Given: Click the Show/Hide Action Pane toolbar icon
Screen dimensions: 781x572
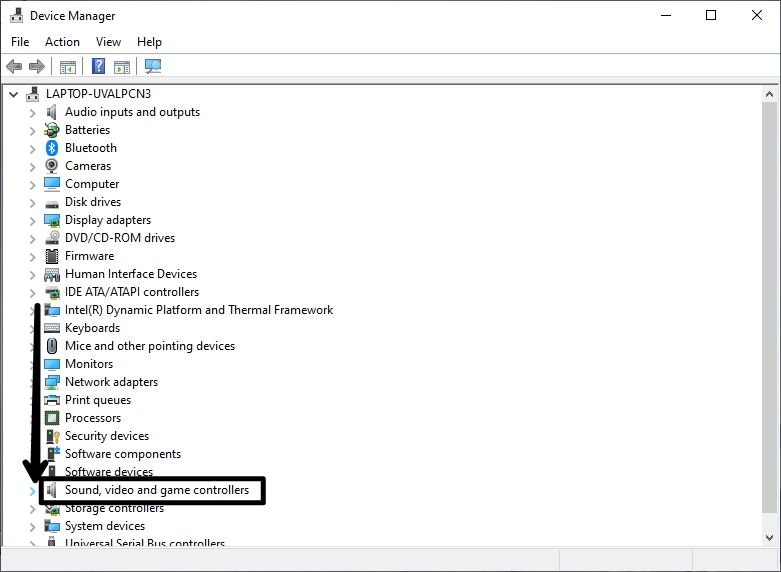Looking at the screenshot, I should point(122,67).
